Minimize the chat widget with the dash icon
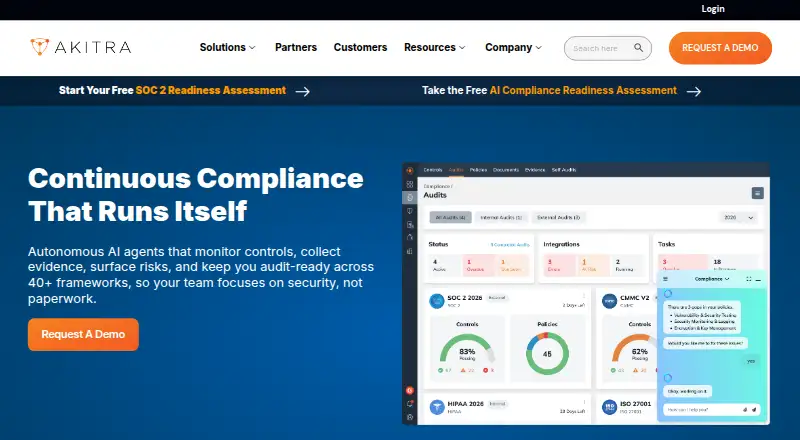 (x=758, y=280)
